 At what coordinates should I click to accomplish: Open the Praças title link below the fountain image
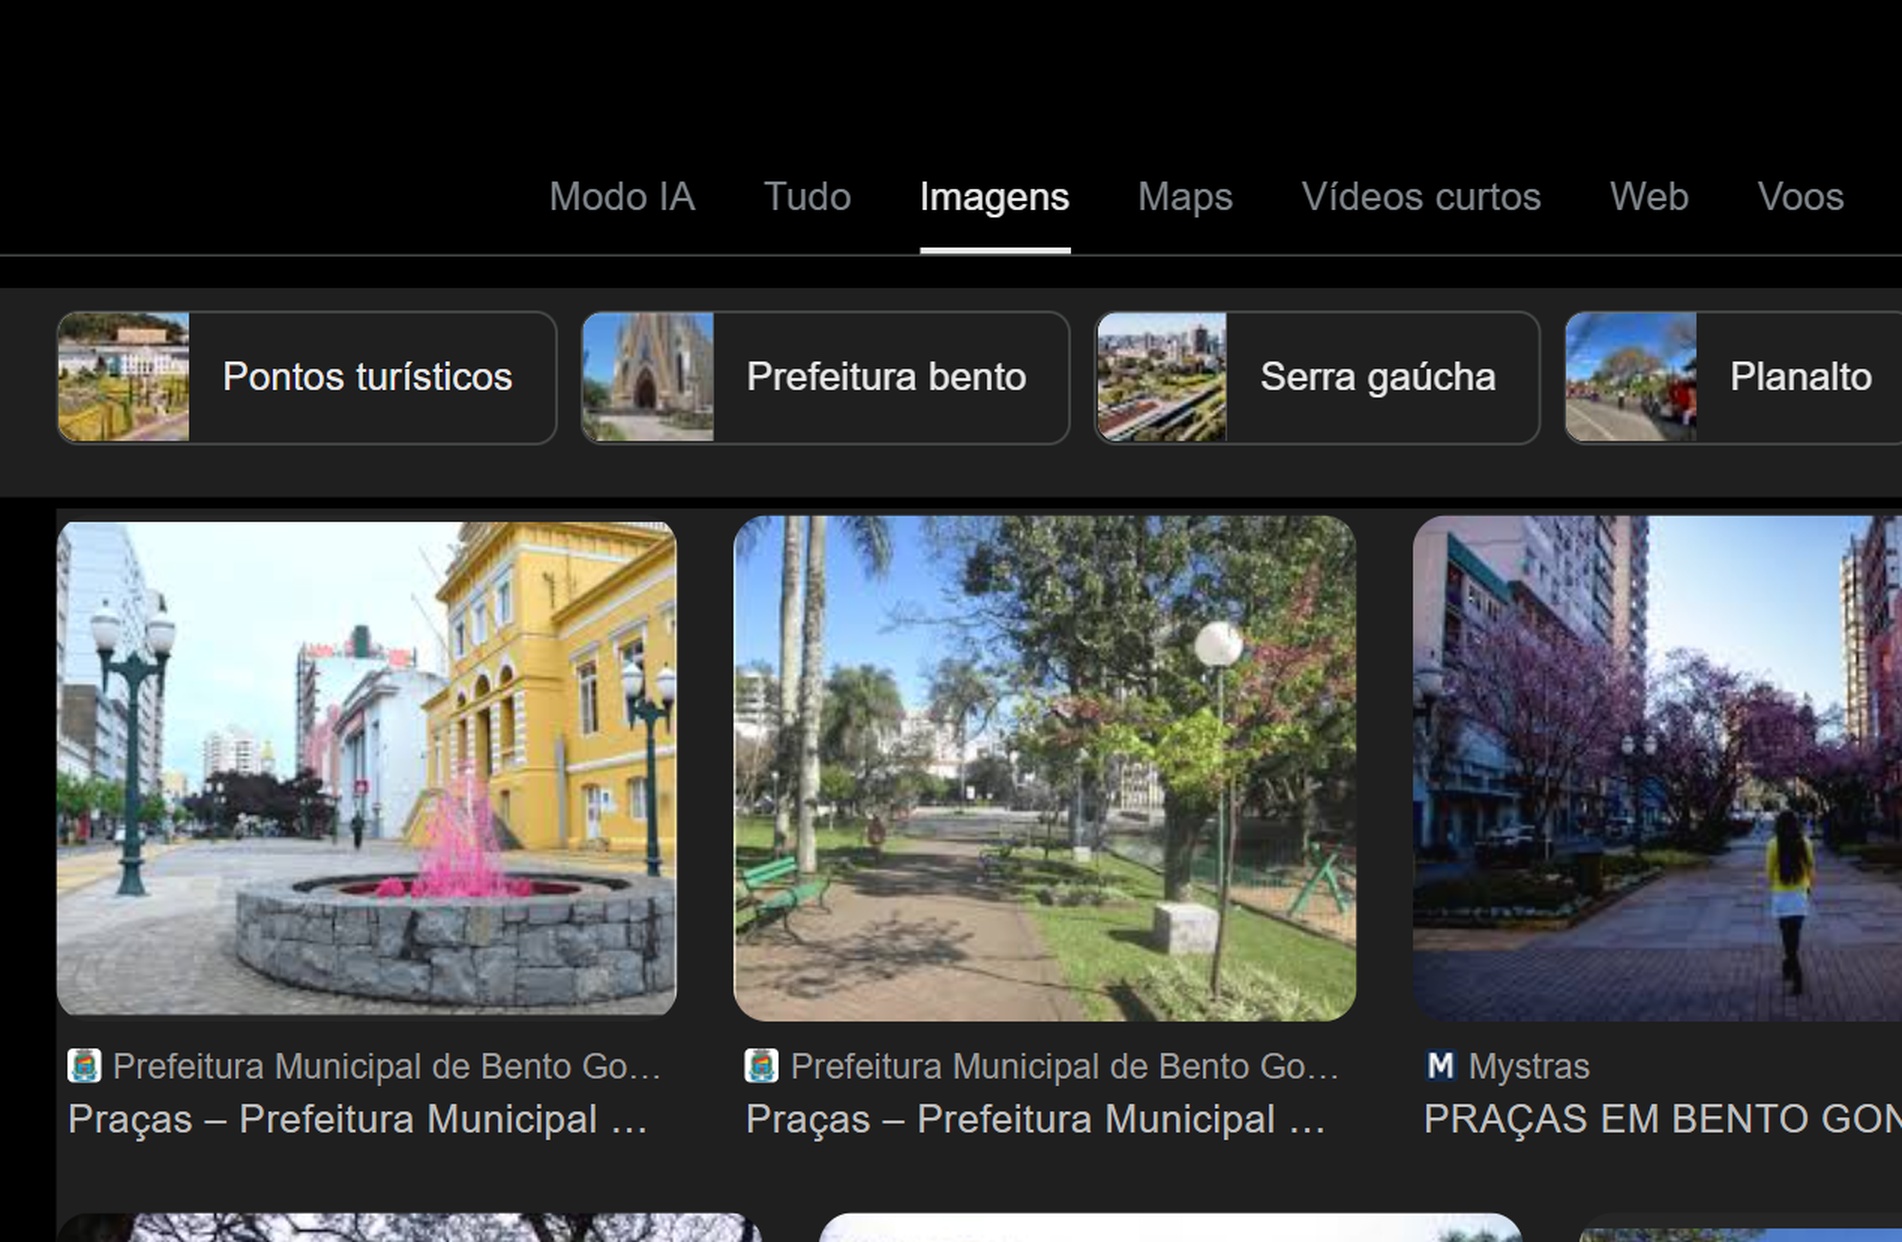pos(357,1119)
